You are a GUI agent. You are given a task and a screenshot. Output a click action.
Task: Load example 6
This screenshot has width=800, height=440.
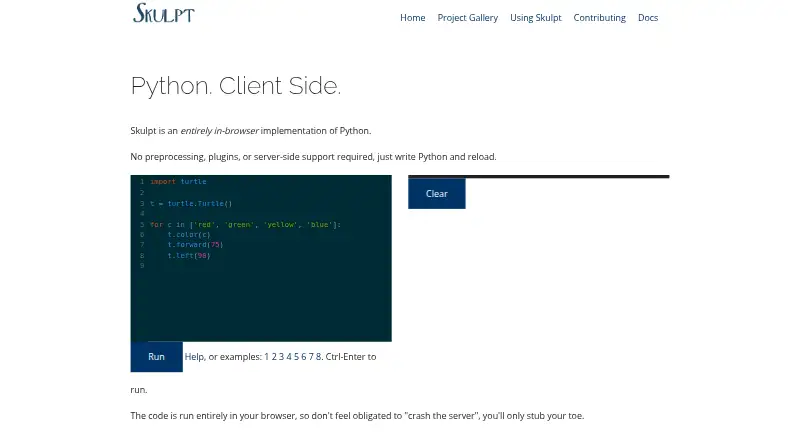tap(304, 357)
